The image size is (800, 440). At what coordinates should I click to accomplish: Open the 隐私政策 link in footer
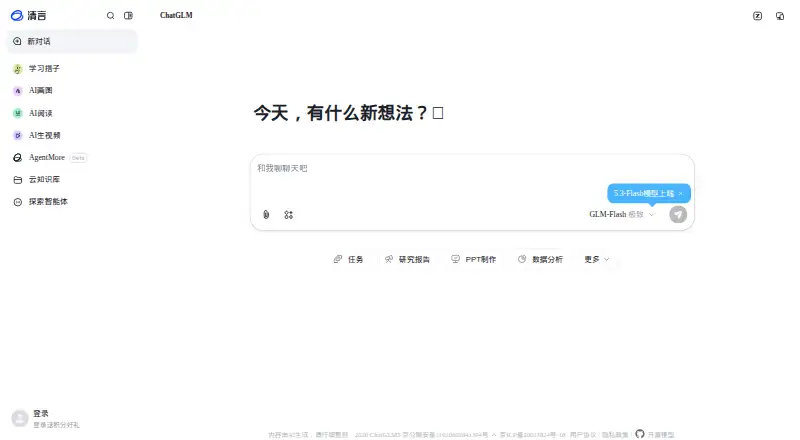pyautogui.click(x=615, y=435)
